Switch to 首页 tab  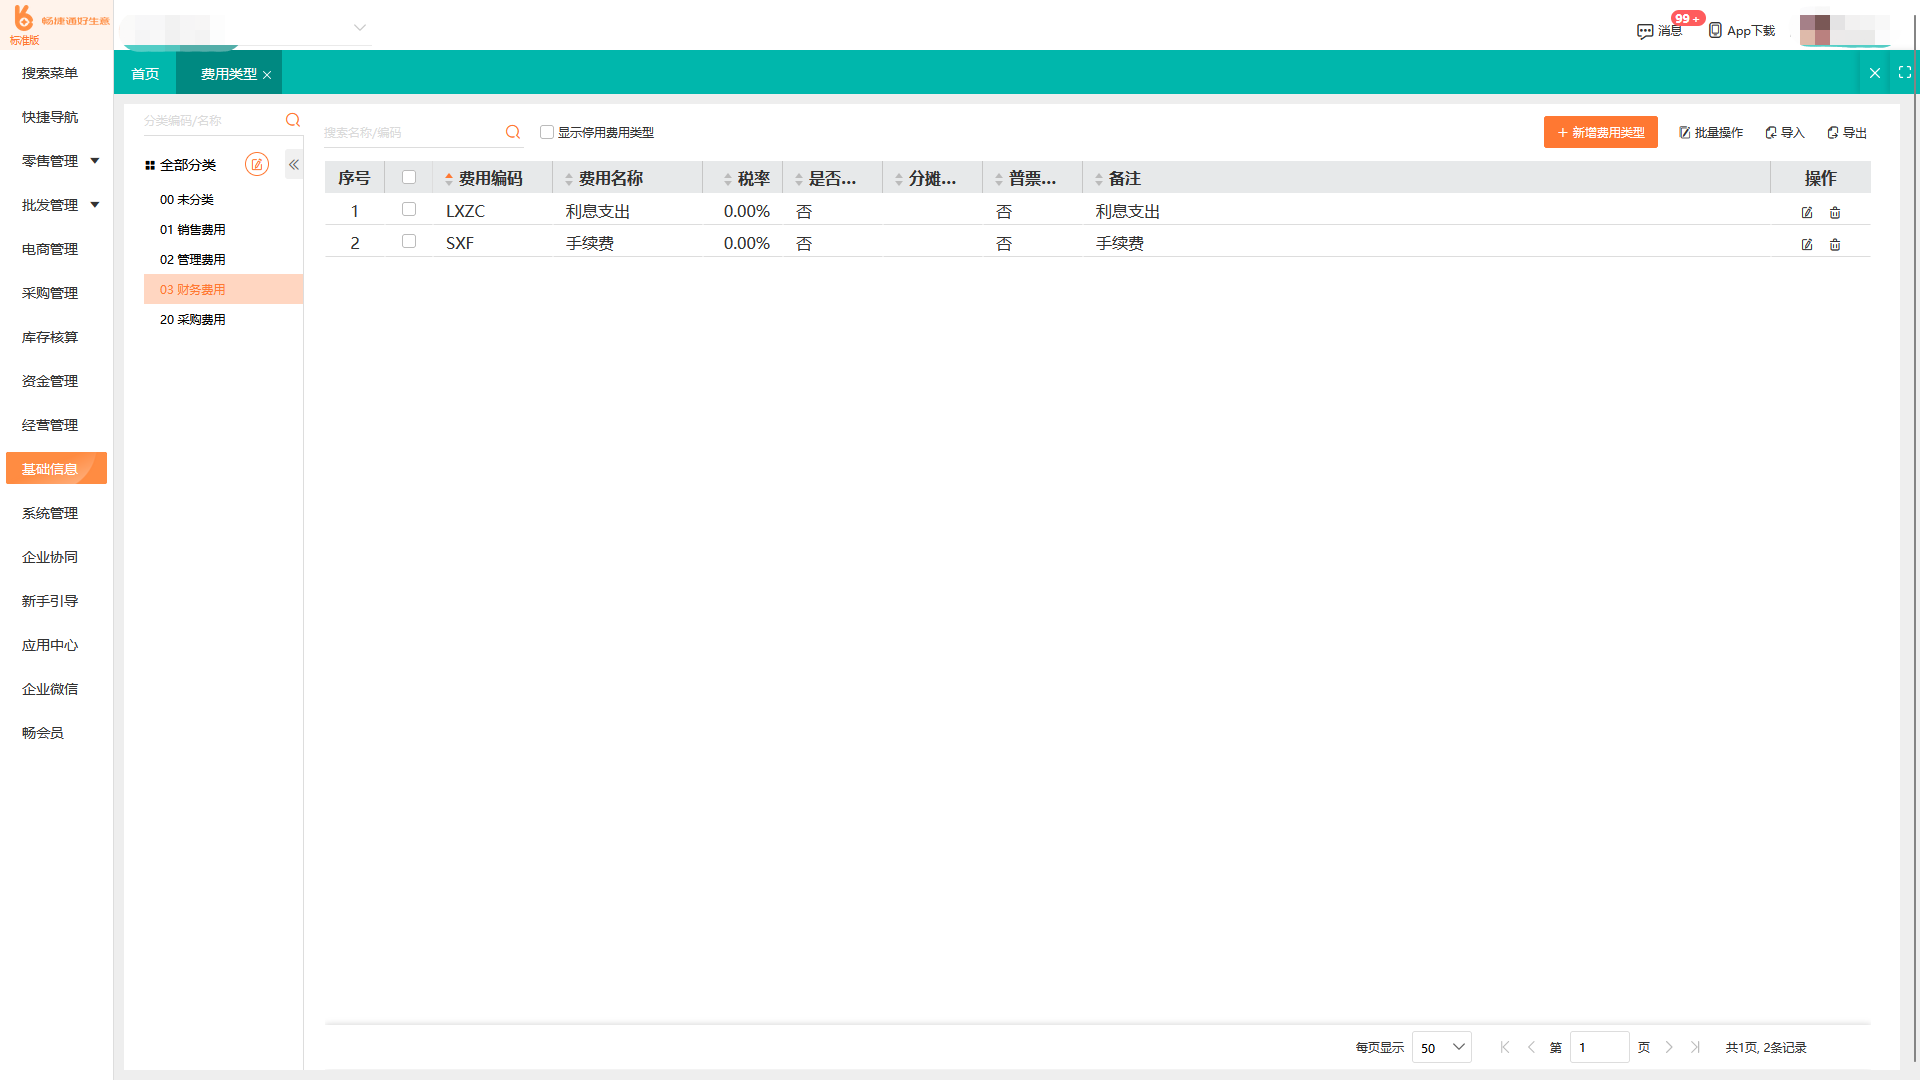click(x=145, y=74)
